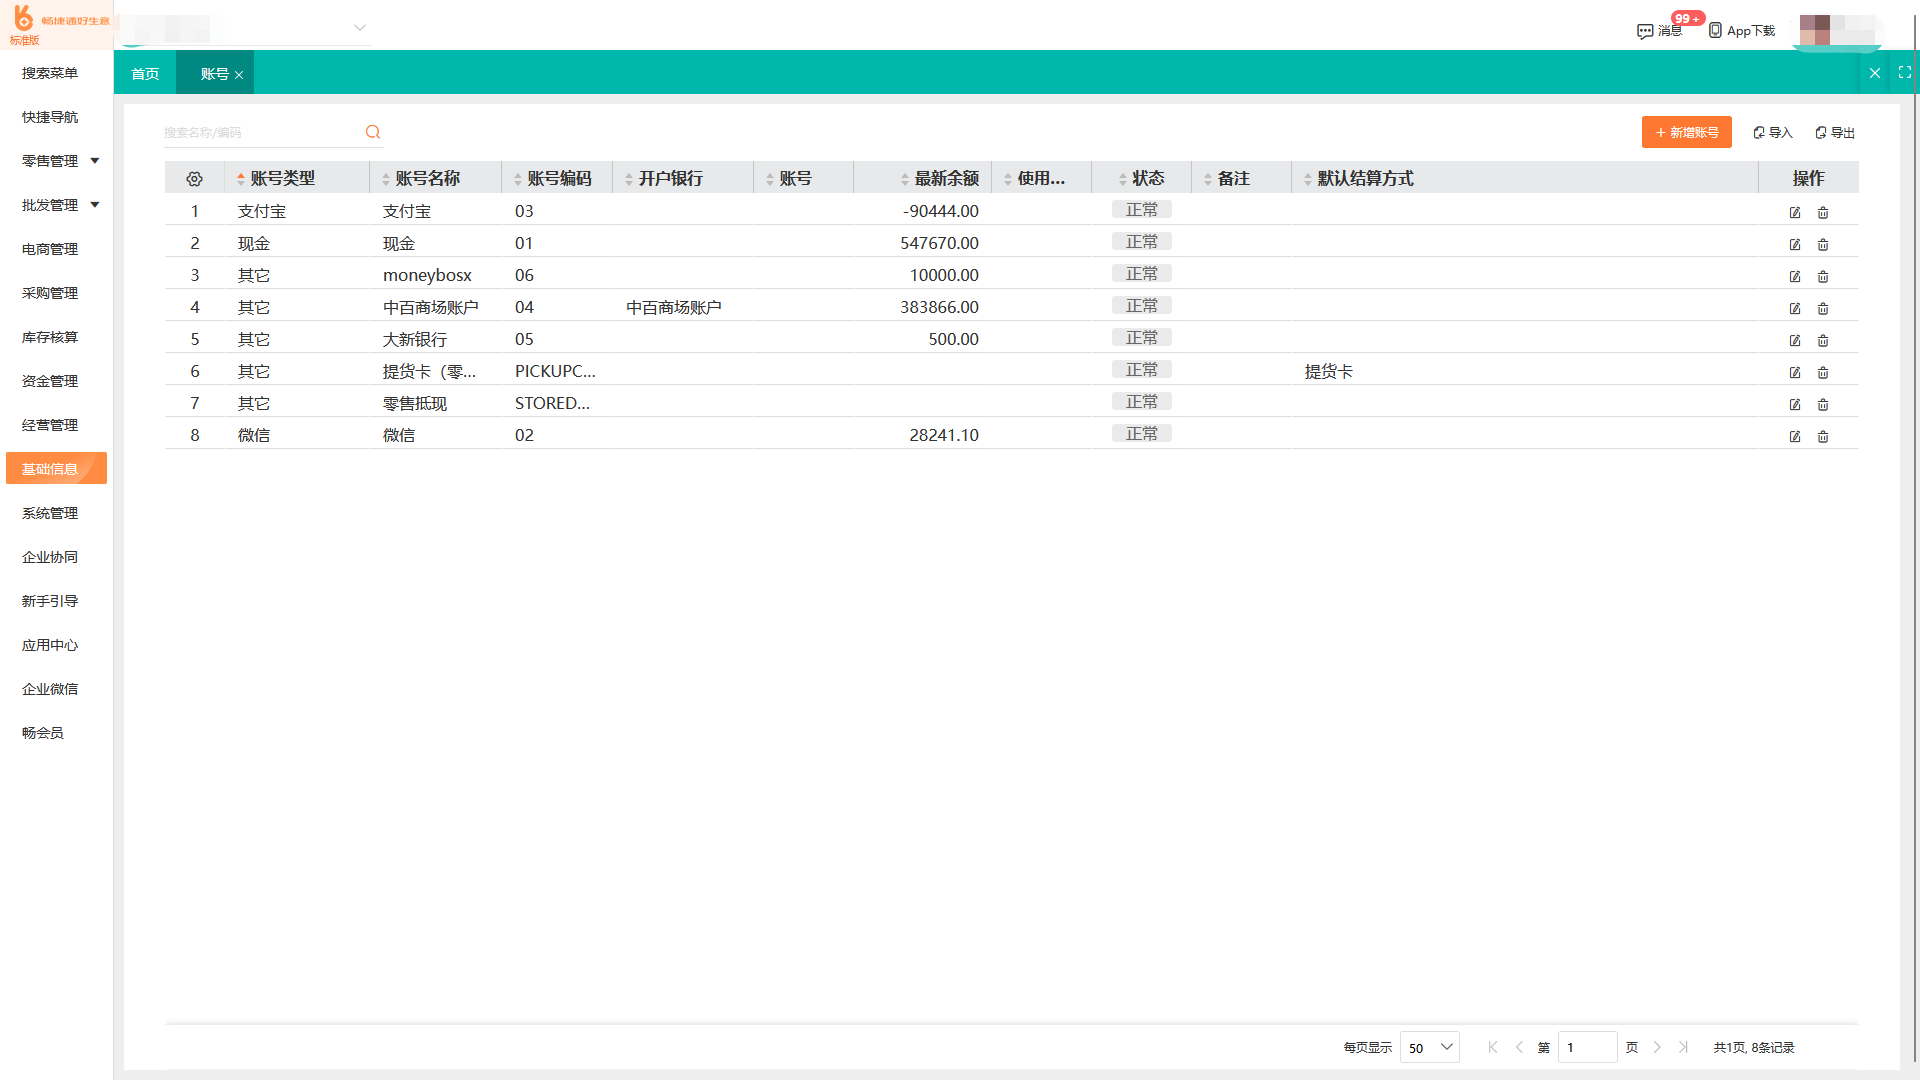Click the delete icon for 现金 account
Screen dimensions: 1920x1080
1824,243
